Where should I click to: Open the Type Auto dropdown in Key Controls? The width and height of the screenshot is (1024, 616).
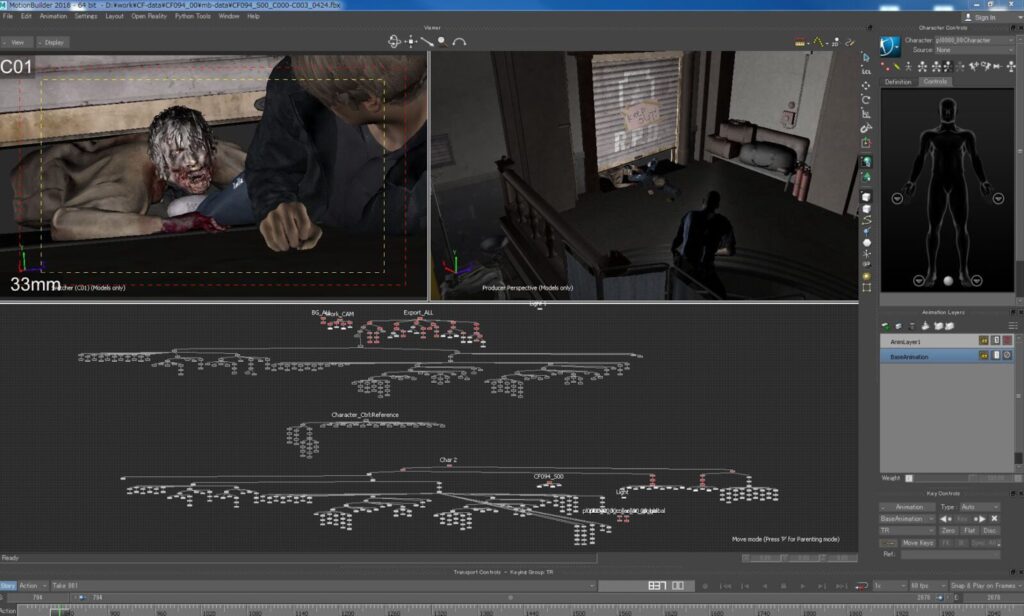(978, 507)
